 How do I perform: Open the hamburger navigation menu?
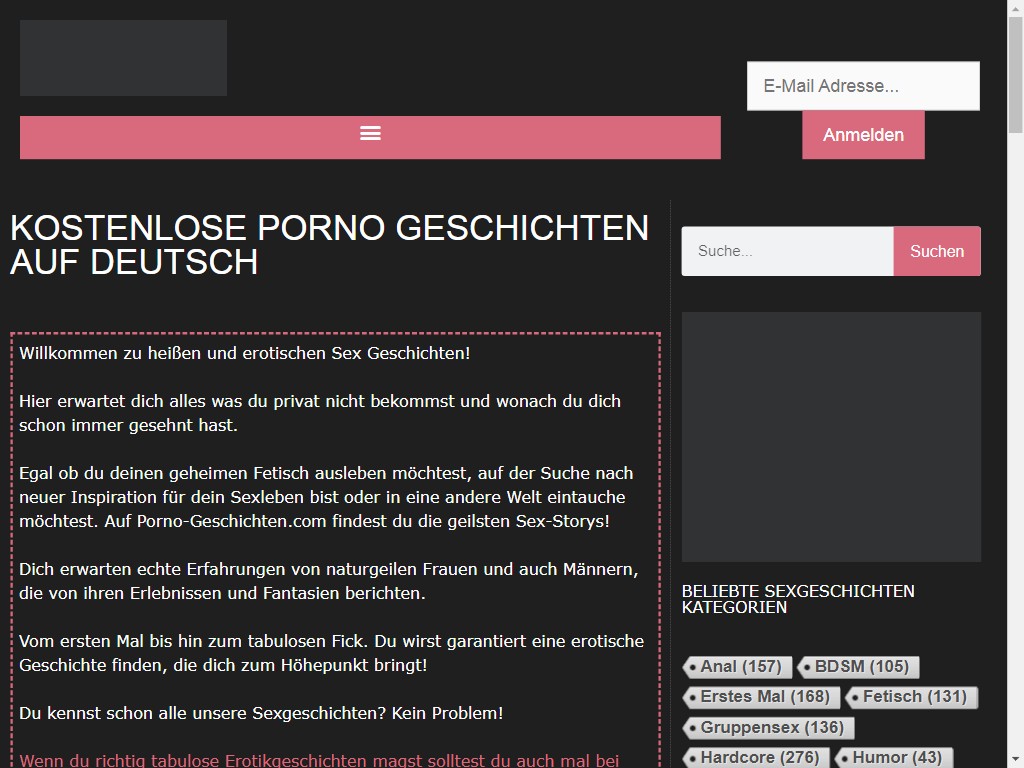point(370,134)
